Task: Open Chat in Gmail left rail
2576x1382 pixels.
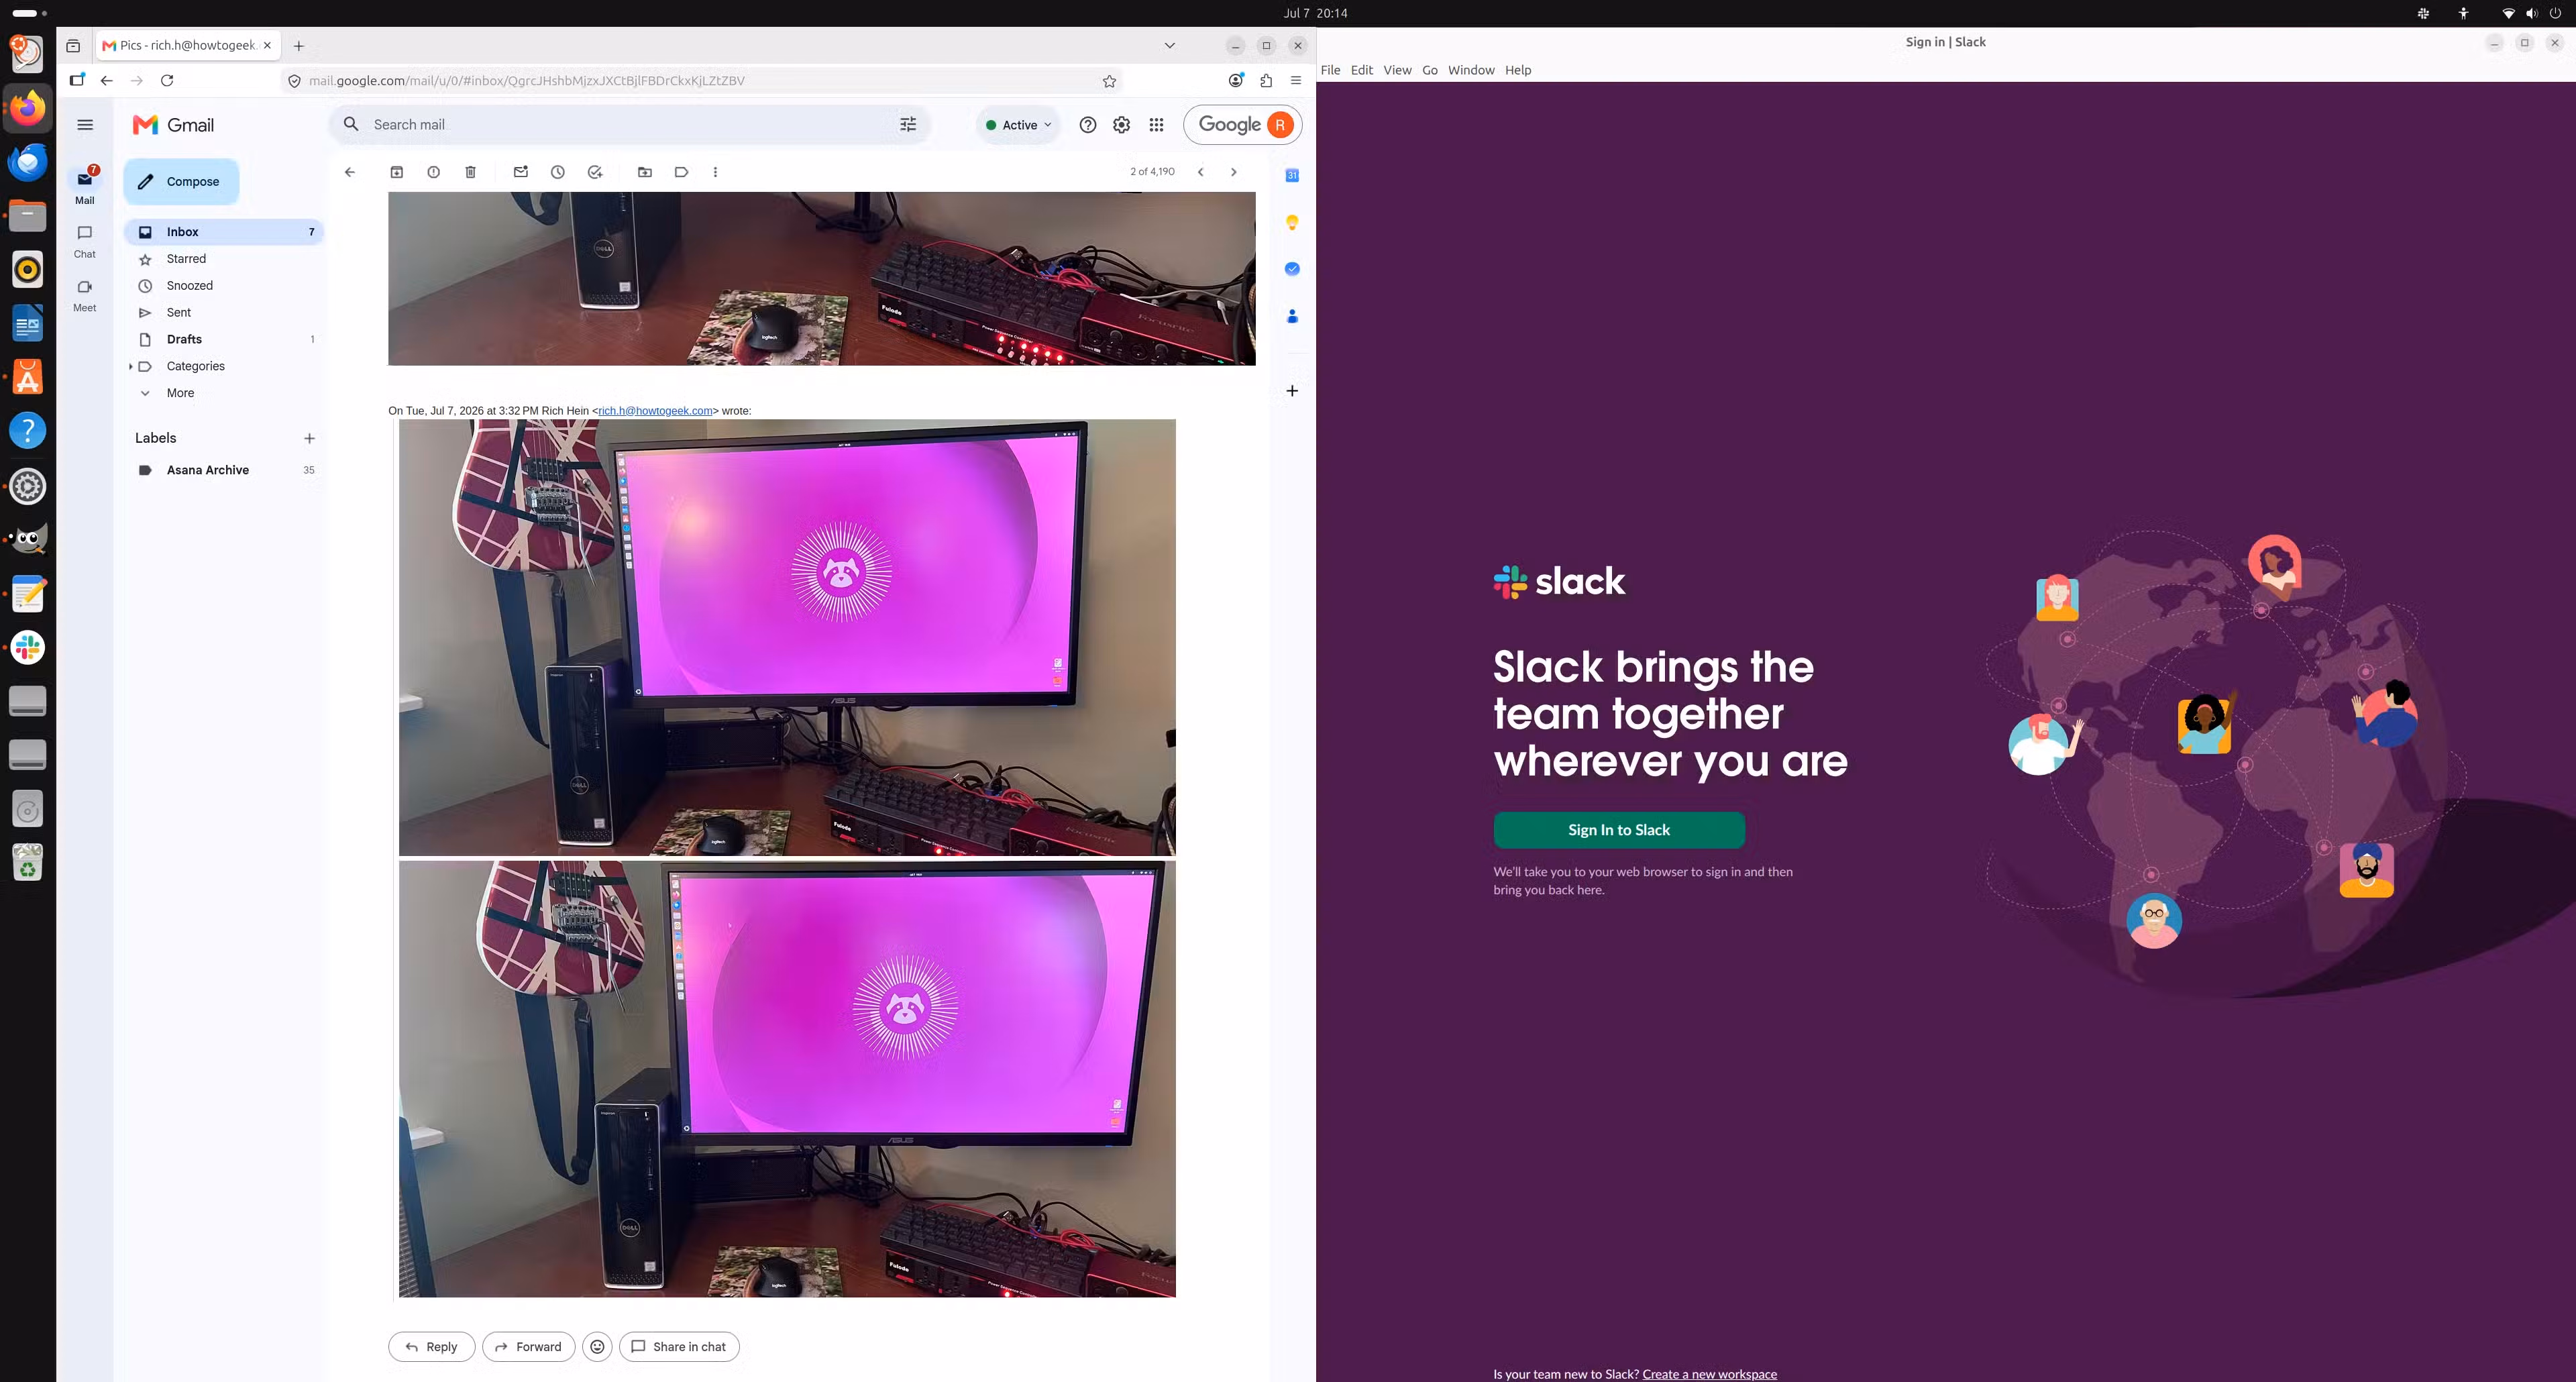Action: pyautogui.click(x=85, y=241)
